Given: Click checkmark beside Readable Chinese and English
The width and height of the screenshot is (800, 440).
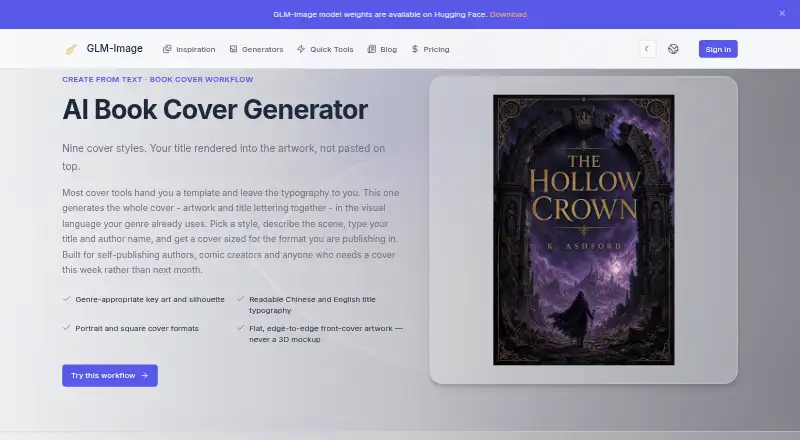Looking at the screenshot, I should point(240,299).
